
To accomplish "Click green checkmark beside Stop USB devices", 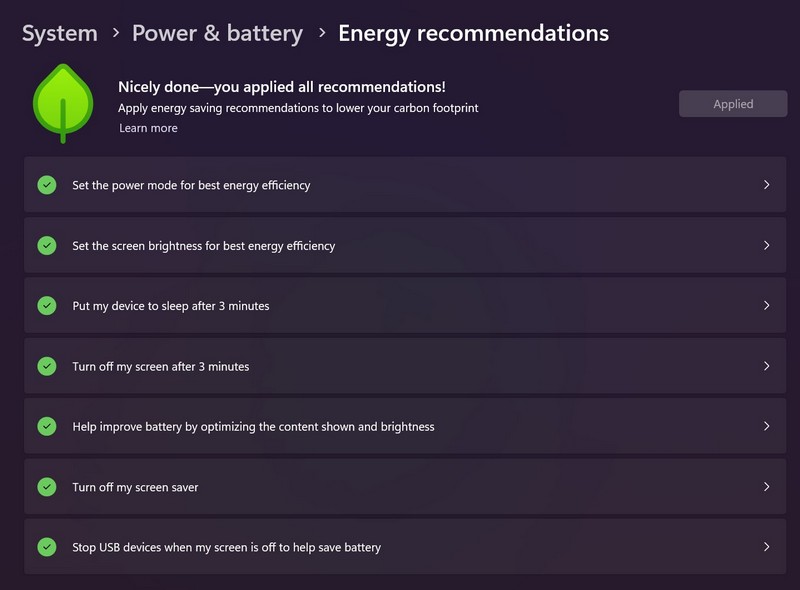I will pyautogui.click(x=47, y=547).
